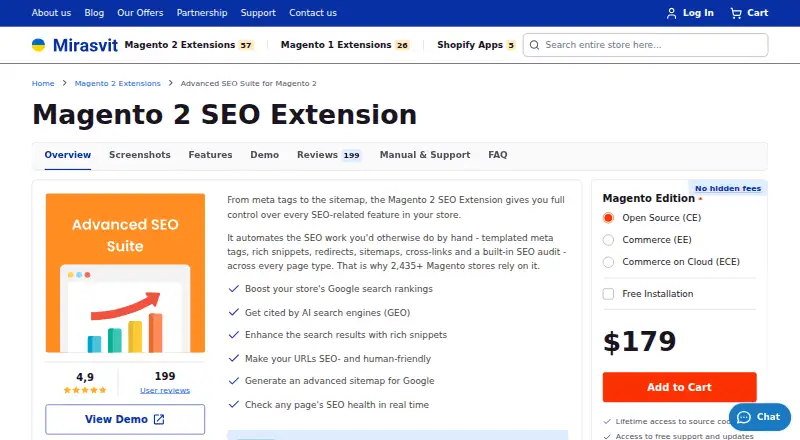The image size is (800, 440).
Task: Open Magento 1 Extensions menu
Action: pos(345,45)
